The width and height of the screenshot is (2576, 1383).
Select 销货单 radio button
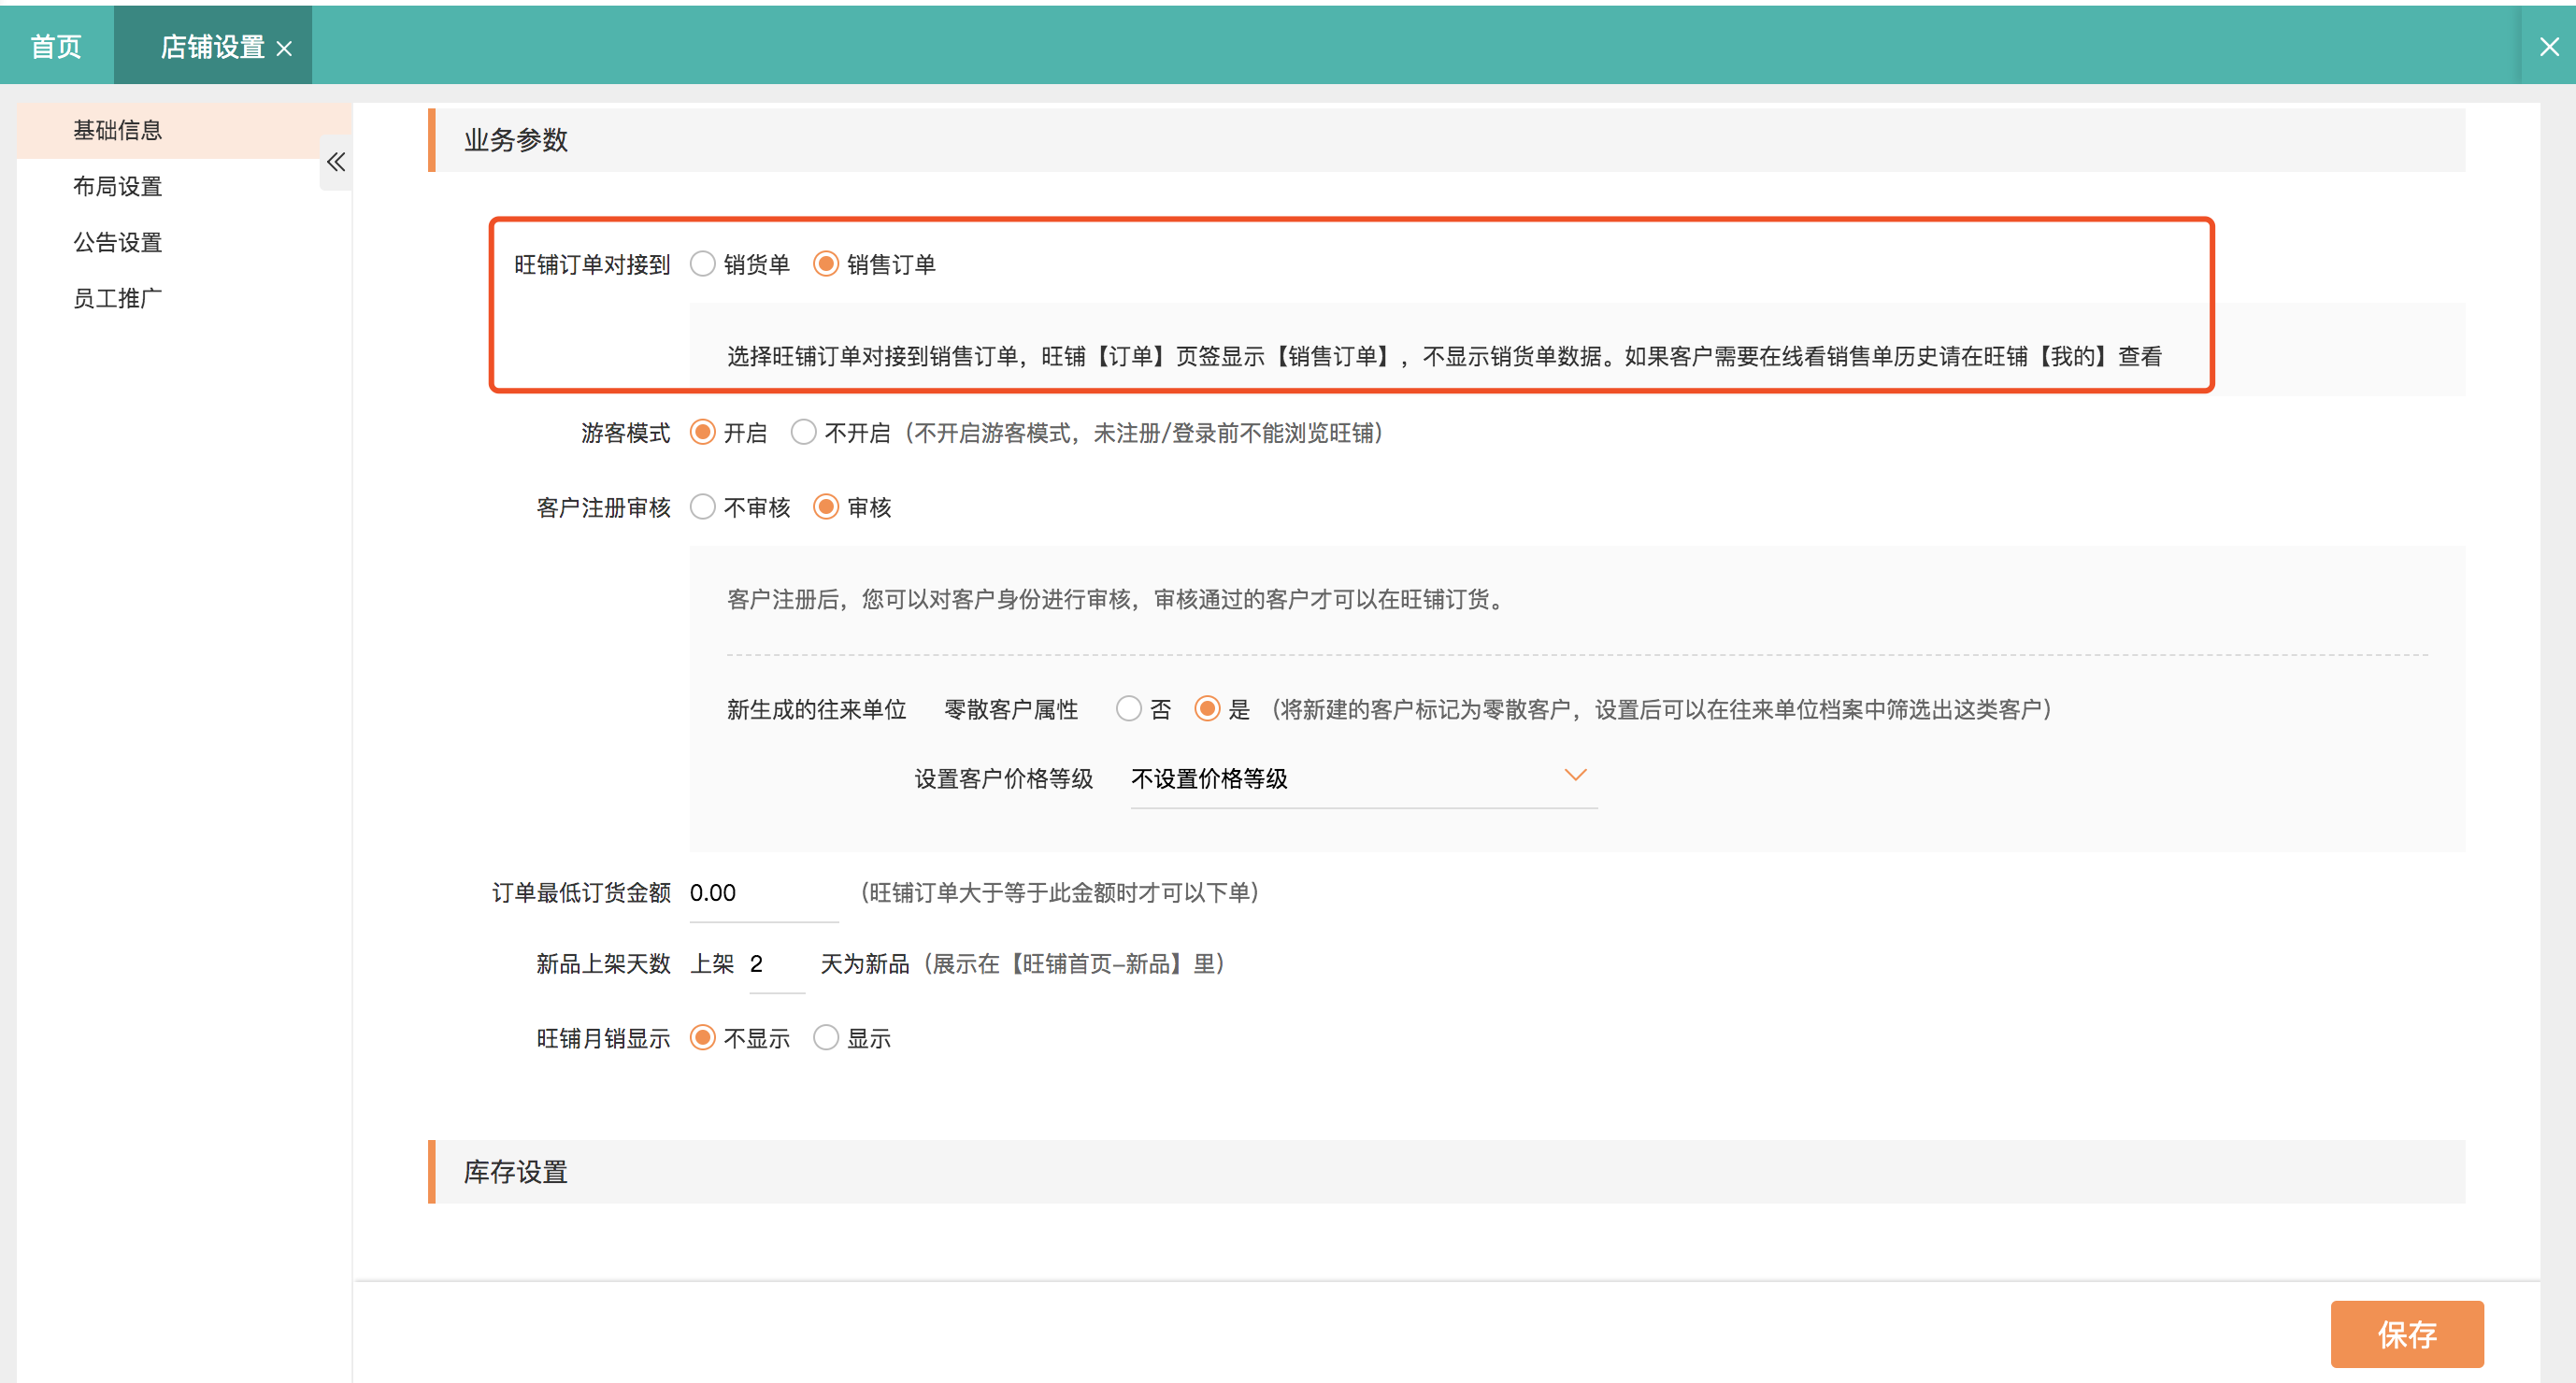click(x=700, y=263)
